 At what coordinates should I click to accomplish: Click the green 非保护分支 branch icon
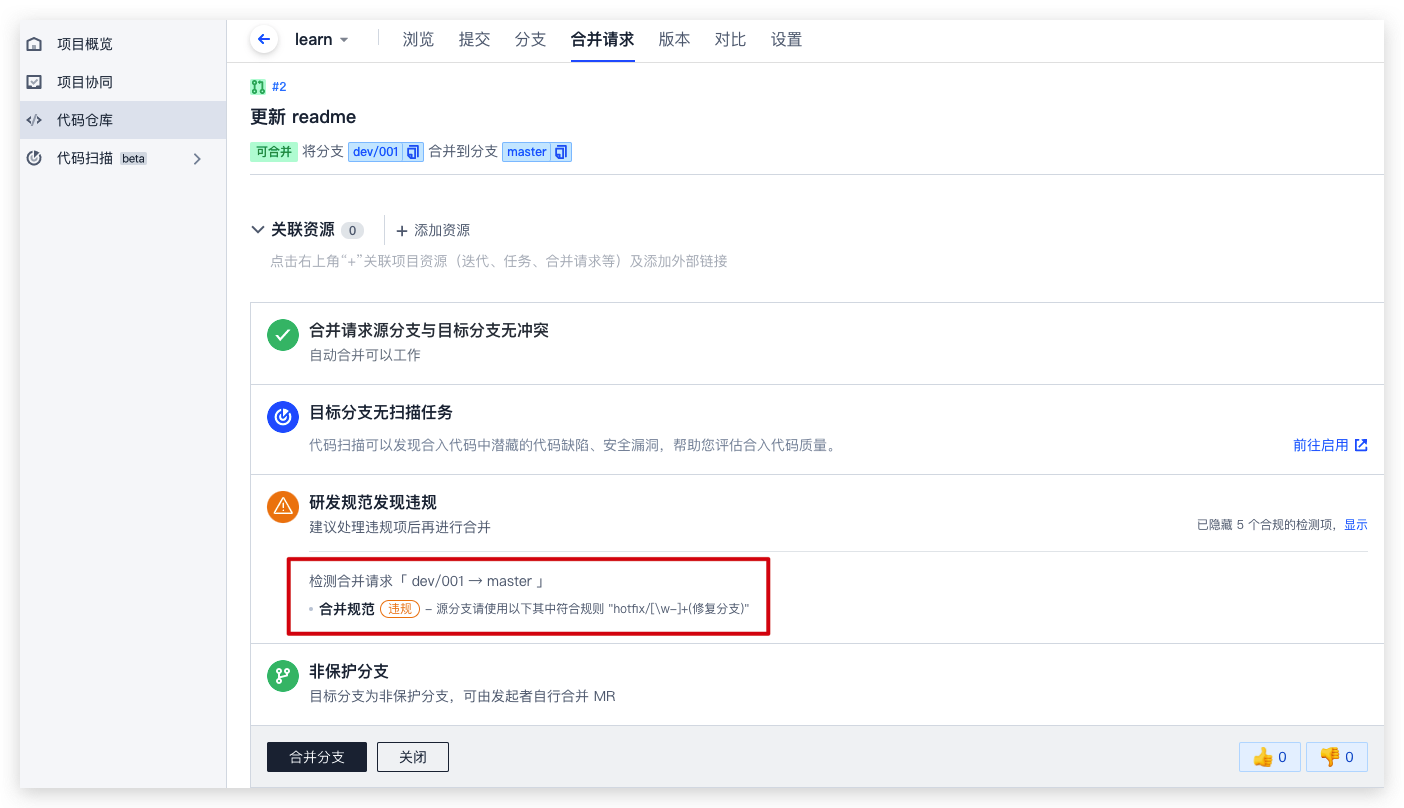[283, 676]
